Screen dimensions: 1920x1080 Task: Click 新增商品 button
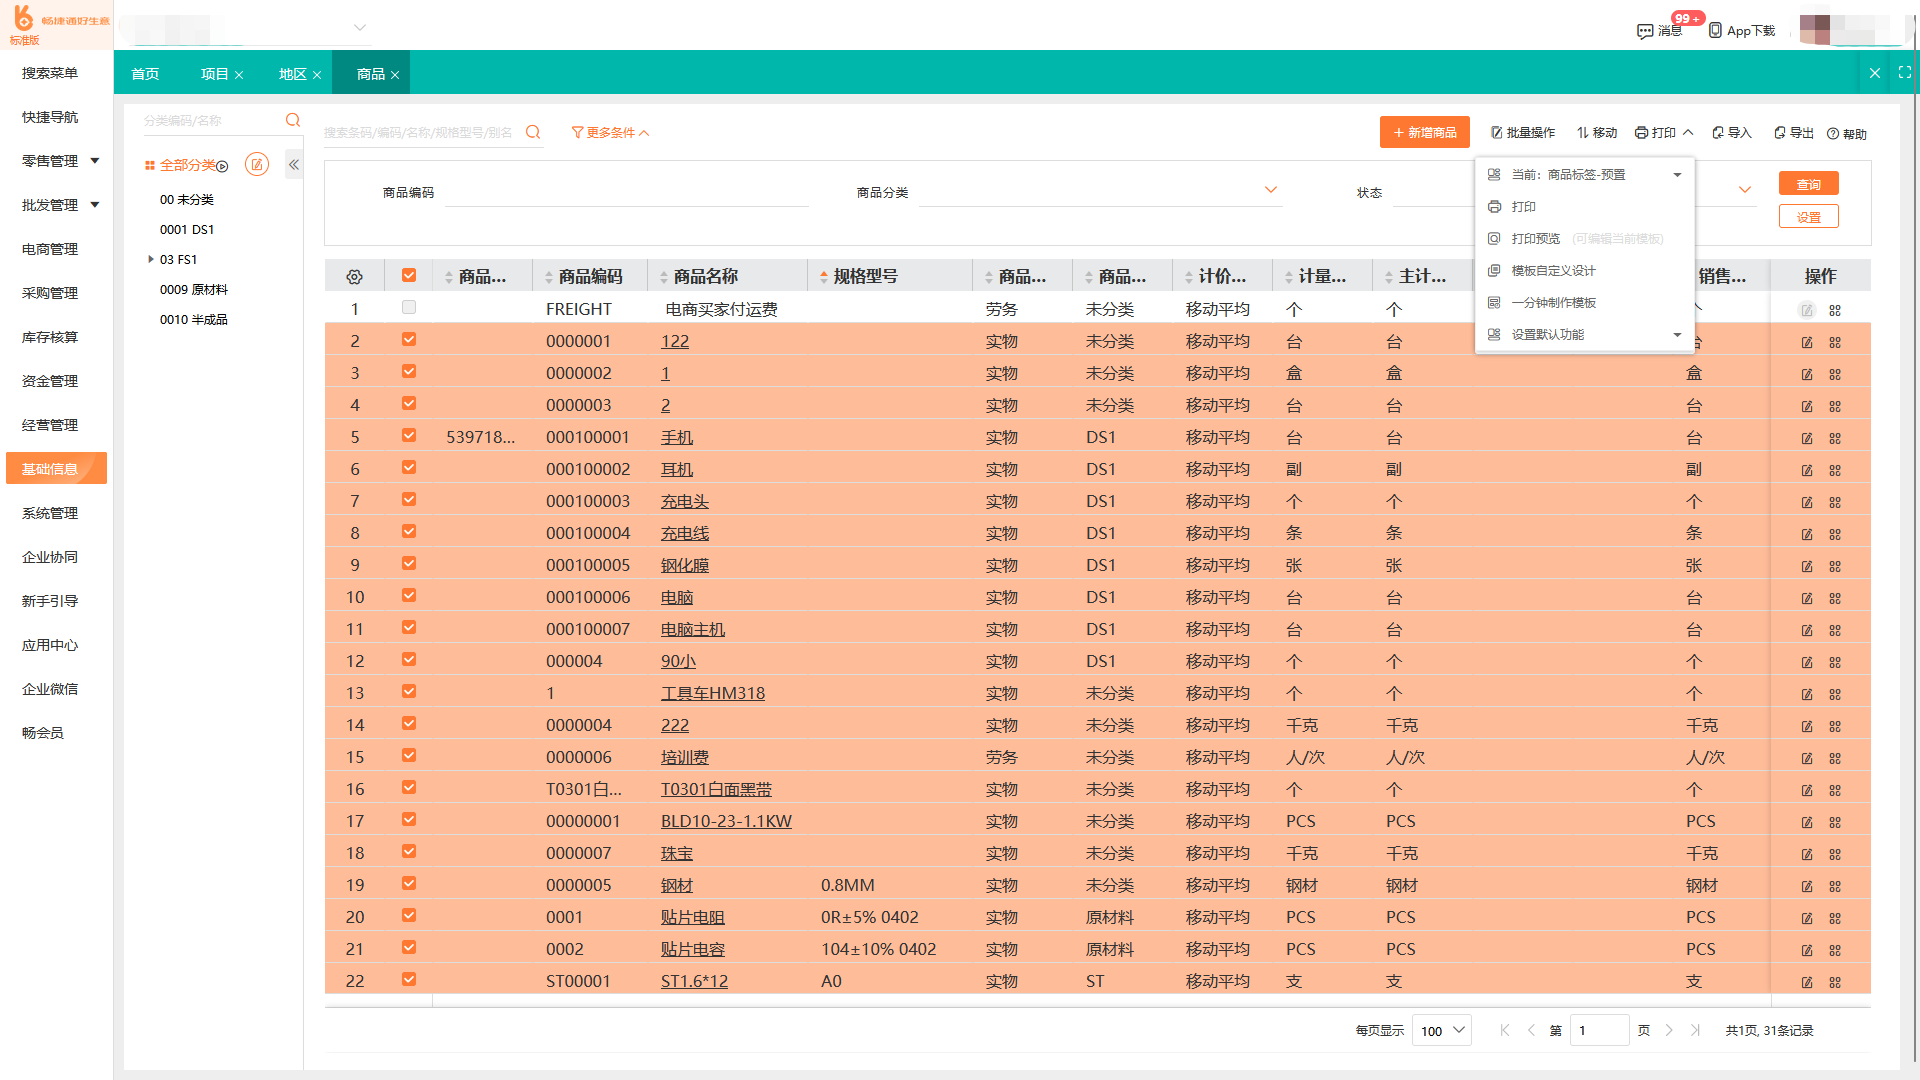click(1424, 132)
